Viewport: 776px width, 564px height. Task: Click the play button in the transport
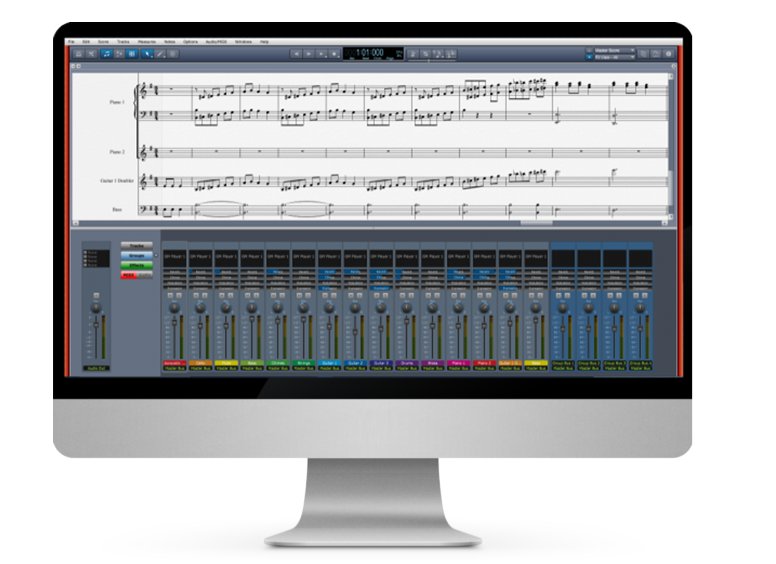[307, 53]
